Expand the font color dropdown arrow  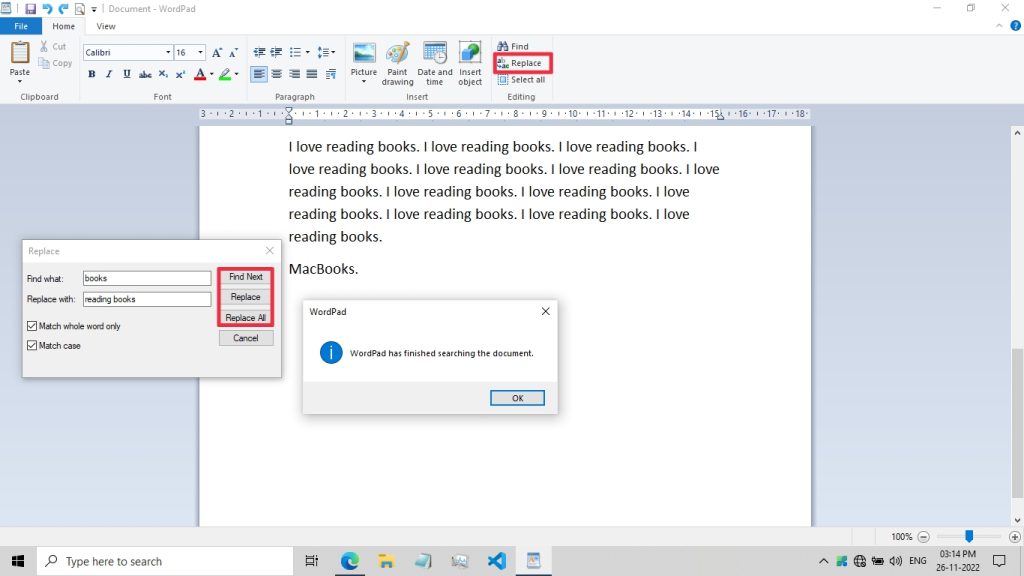pos(211,74)
